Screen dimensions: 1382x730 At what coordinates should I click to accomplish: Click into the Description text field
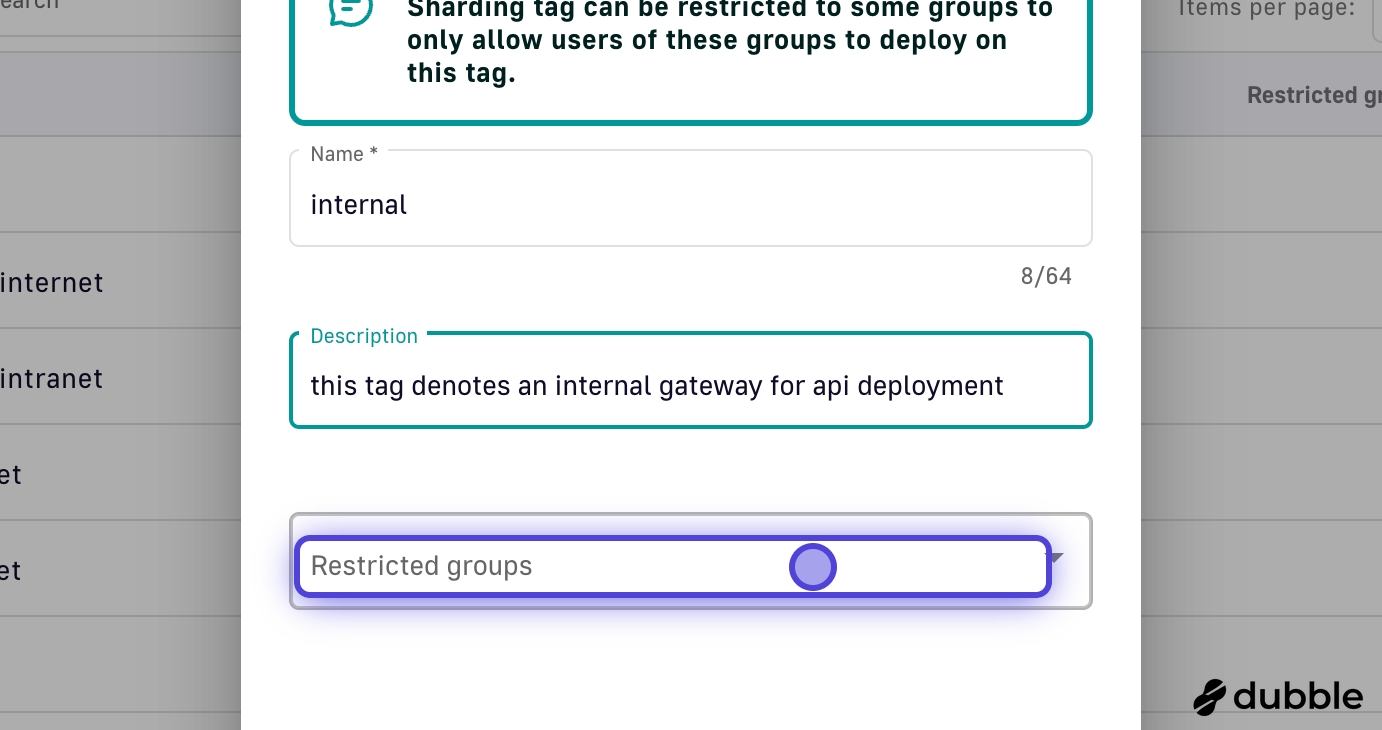(690, 385)
